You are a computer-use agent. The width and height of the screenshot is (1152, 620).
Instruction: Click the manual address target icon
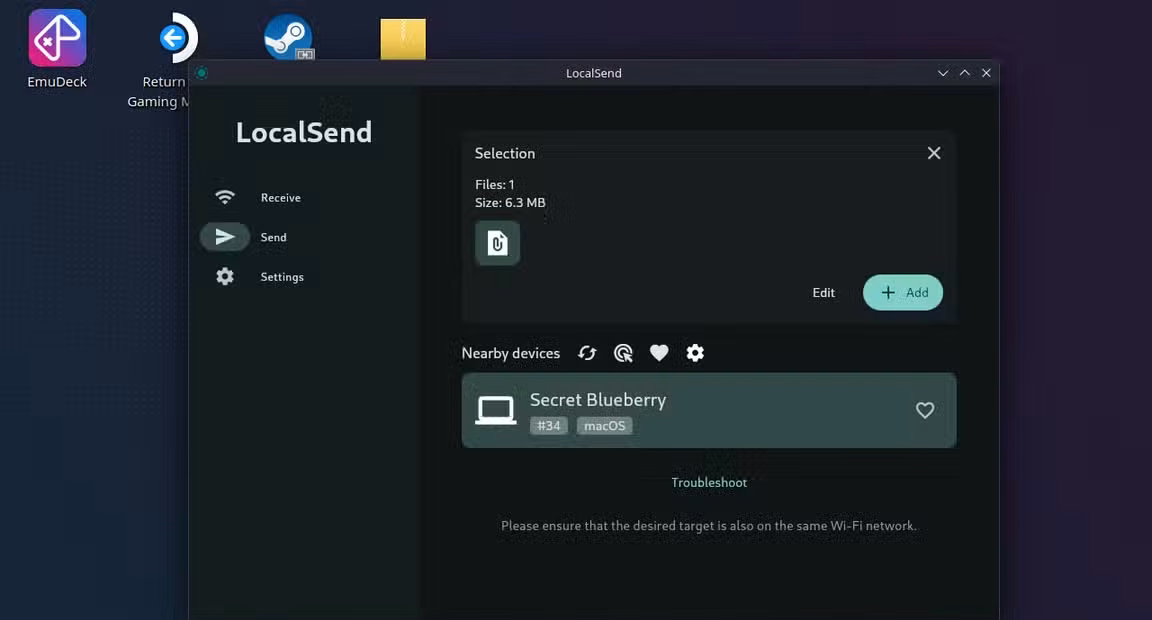(x=623, y=353)
